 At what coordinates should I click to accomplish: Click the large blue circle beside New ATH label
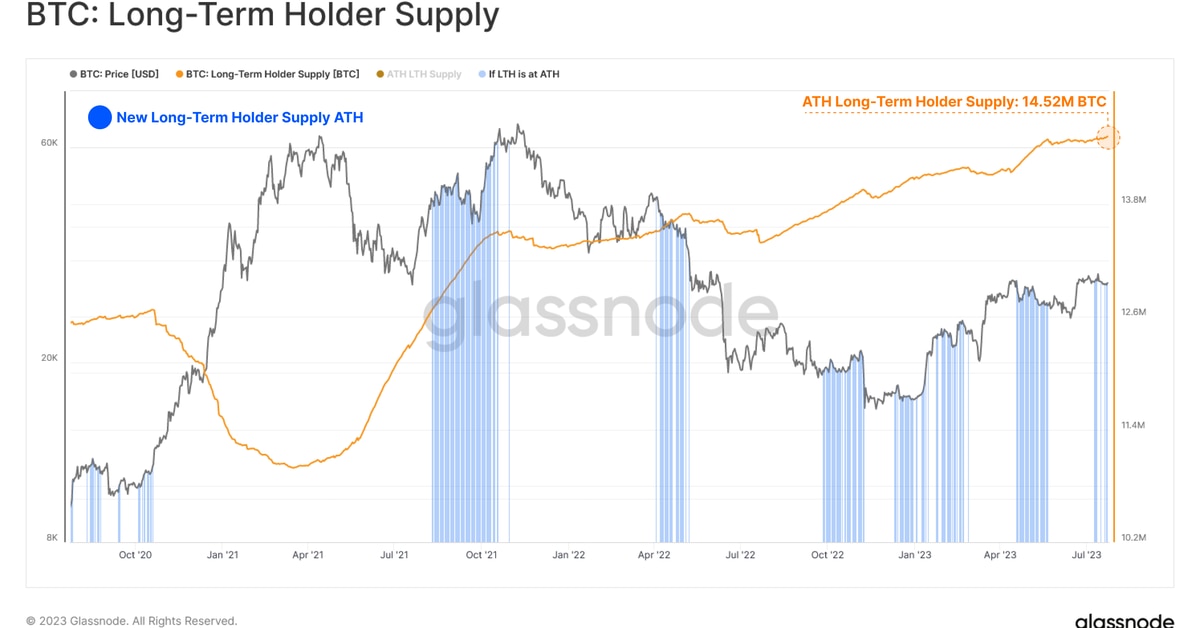(99, 118)
